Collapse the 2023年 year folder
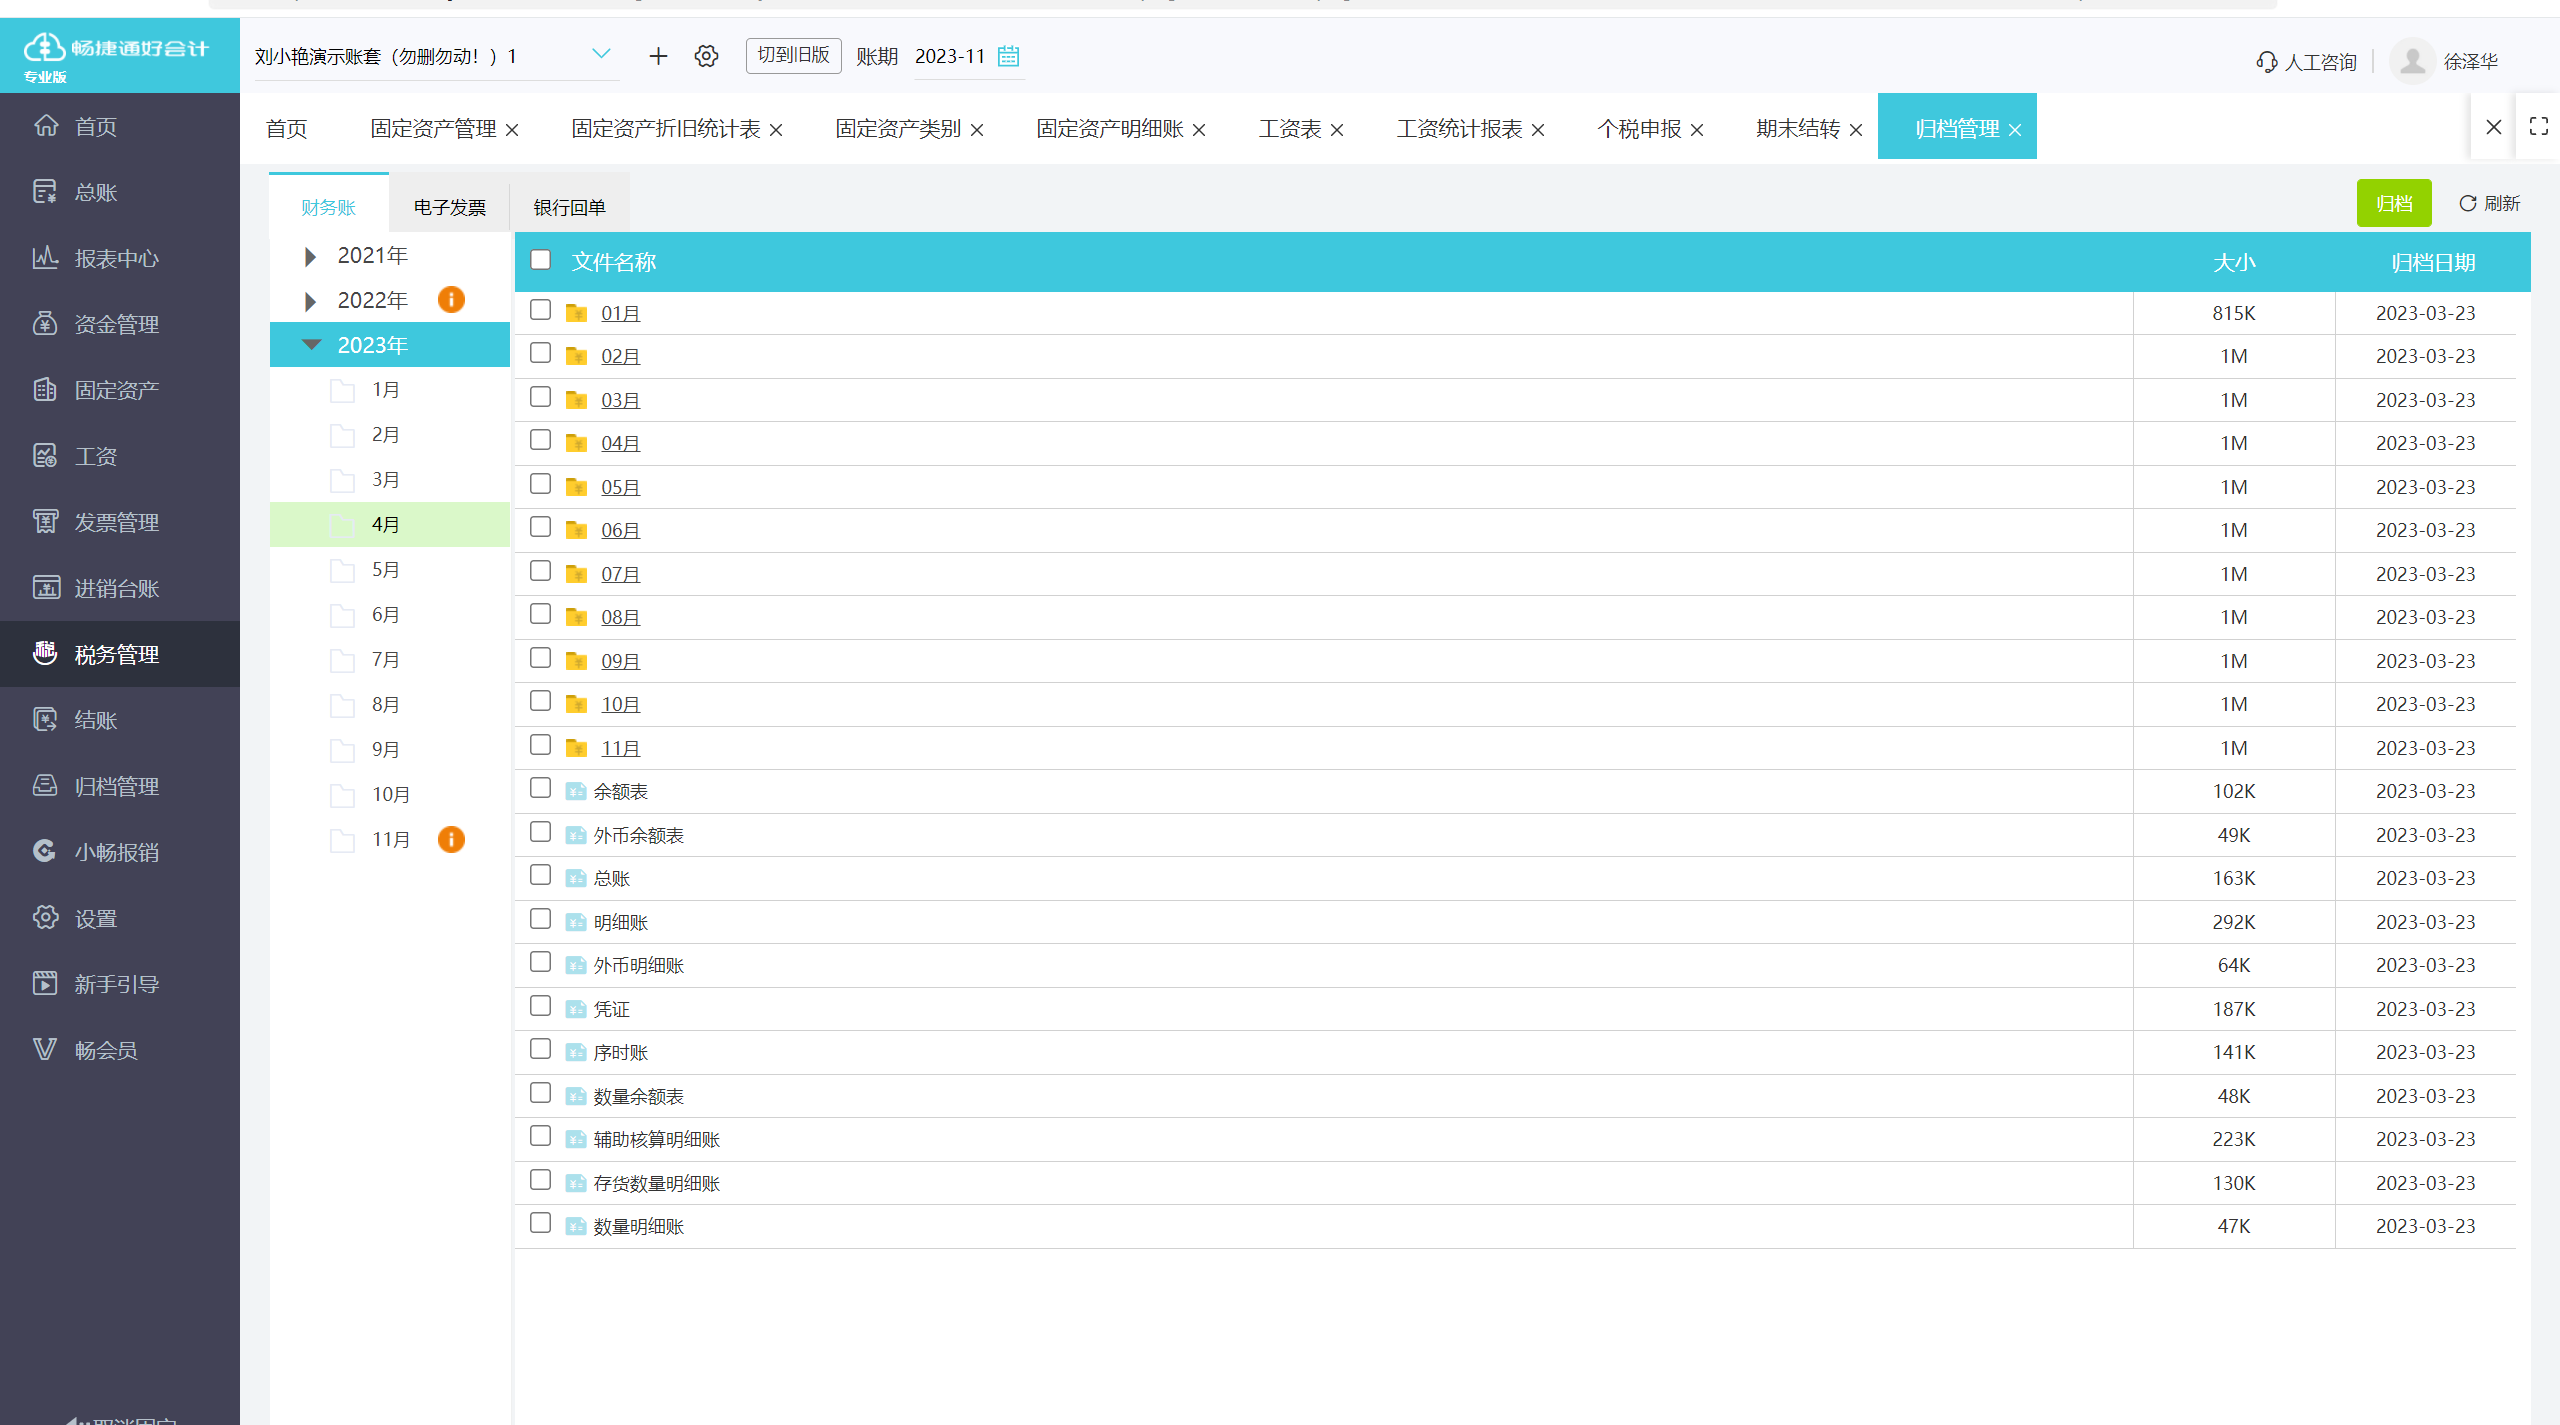This screenshot has width=2560, height=1425. (x=314, y=344)
